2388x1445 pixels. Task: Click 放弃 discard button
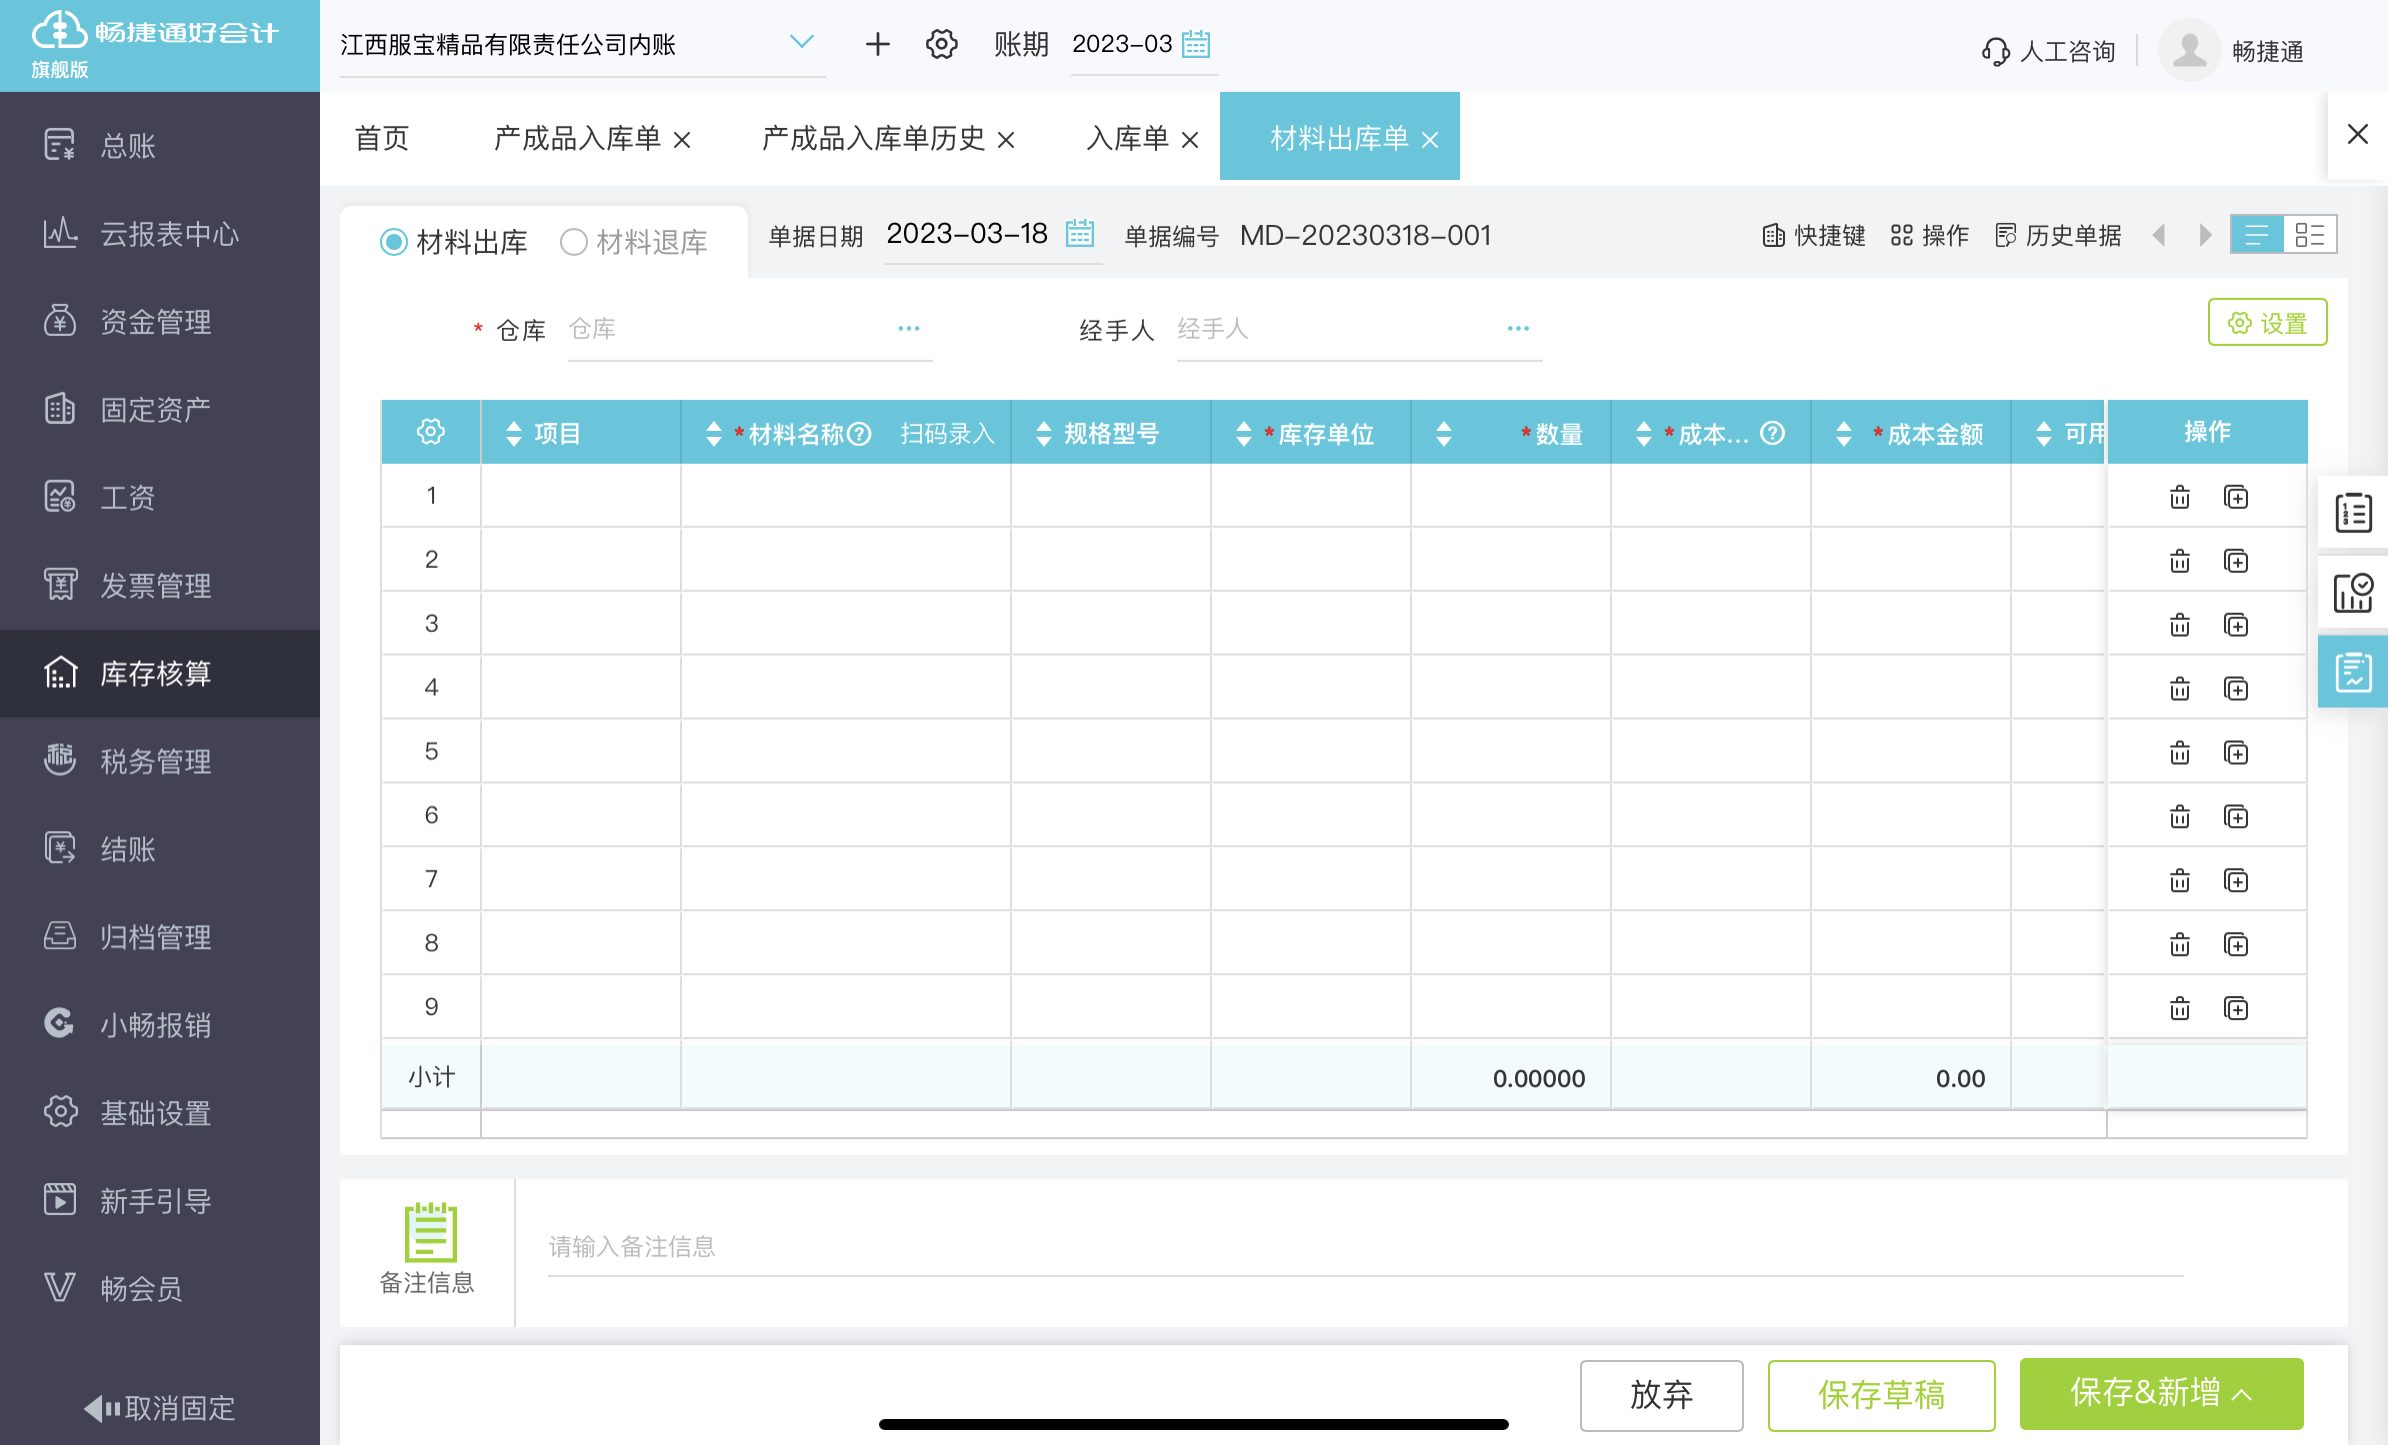coord(1663,1394)
